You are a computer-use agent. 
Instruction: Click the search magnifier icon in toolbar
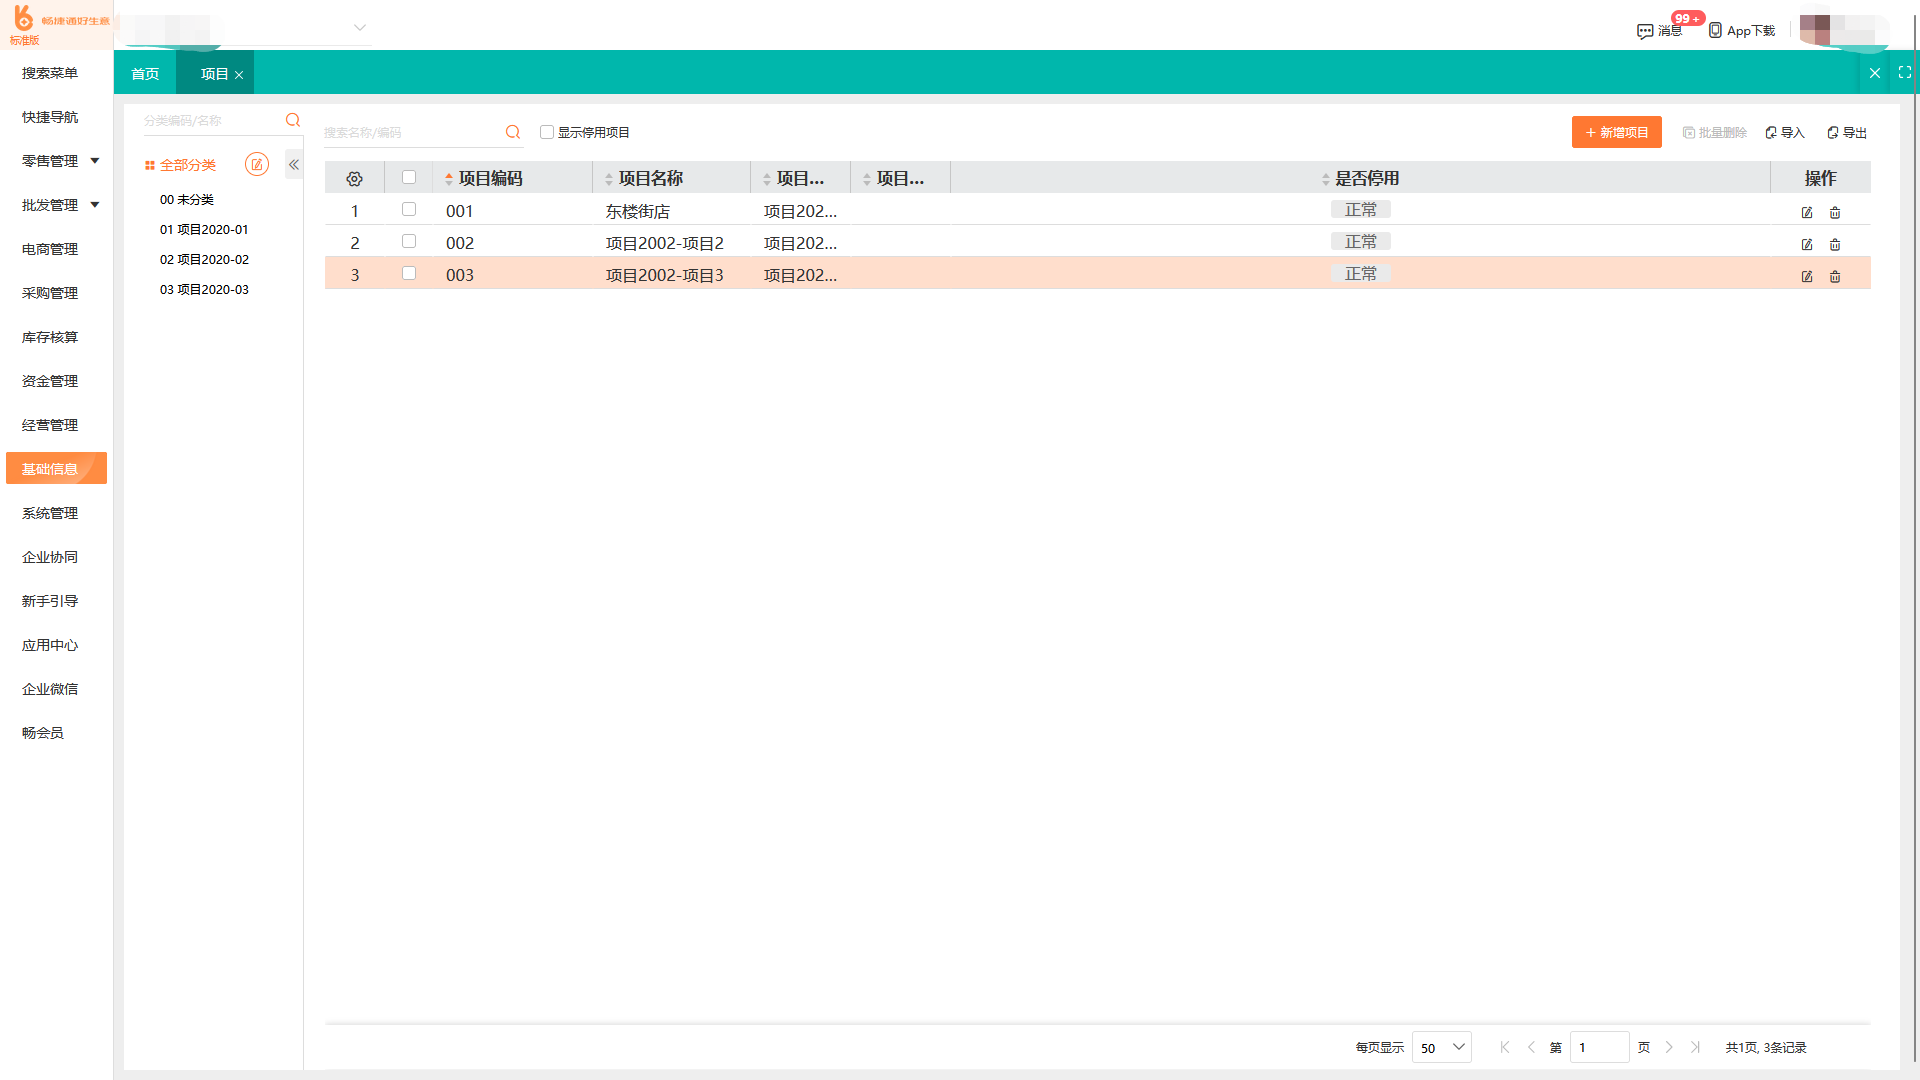514,132
